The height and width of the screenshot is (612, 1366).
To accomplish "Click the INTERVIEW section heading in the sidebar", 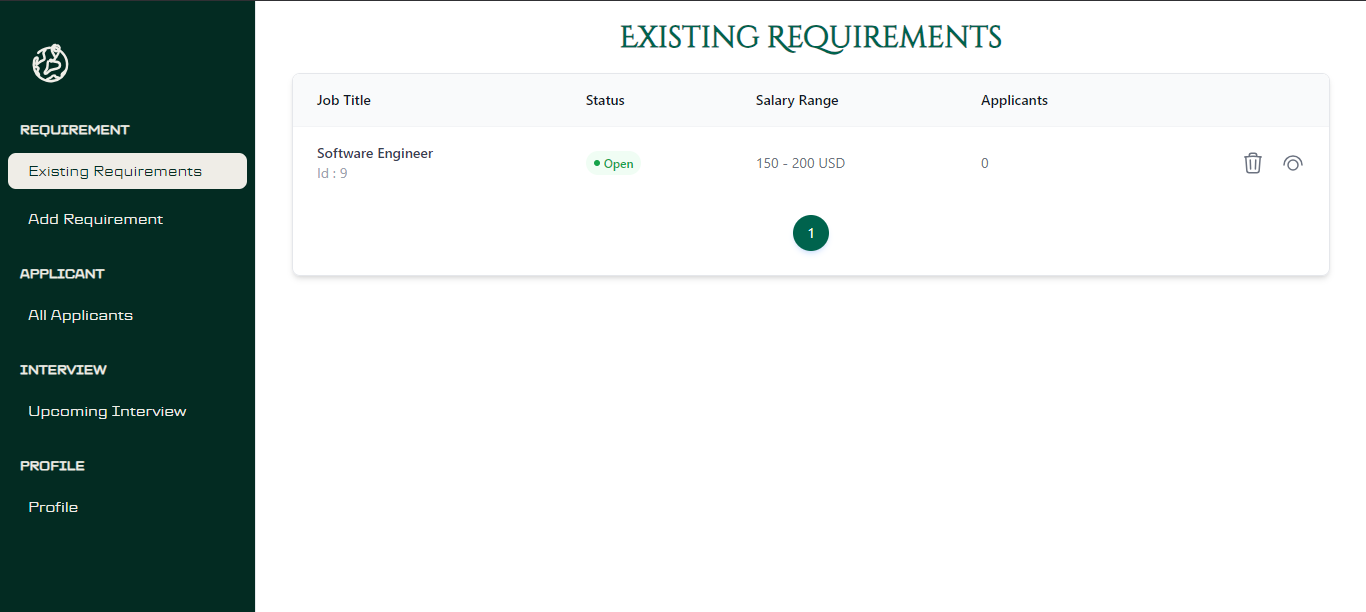I will (x=63, y=370).
